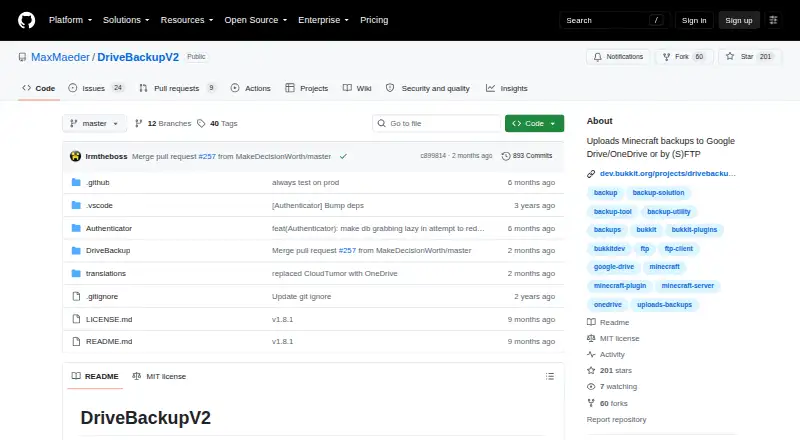800x440 pixels.
Task: Open the .gitignore file
Action: point(102,296)
